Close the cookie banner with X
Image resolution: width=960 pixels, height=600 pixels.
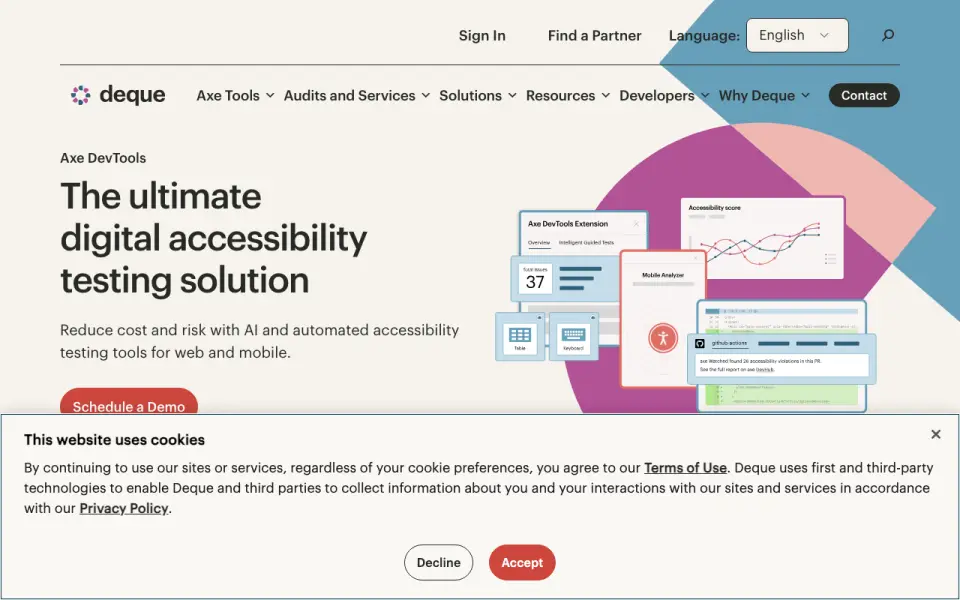point(936,434)
